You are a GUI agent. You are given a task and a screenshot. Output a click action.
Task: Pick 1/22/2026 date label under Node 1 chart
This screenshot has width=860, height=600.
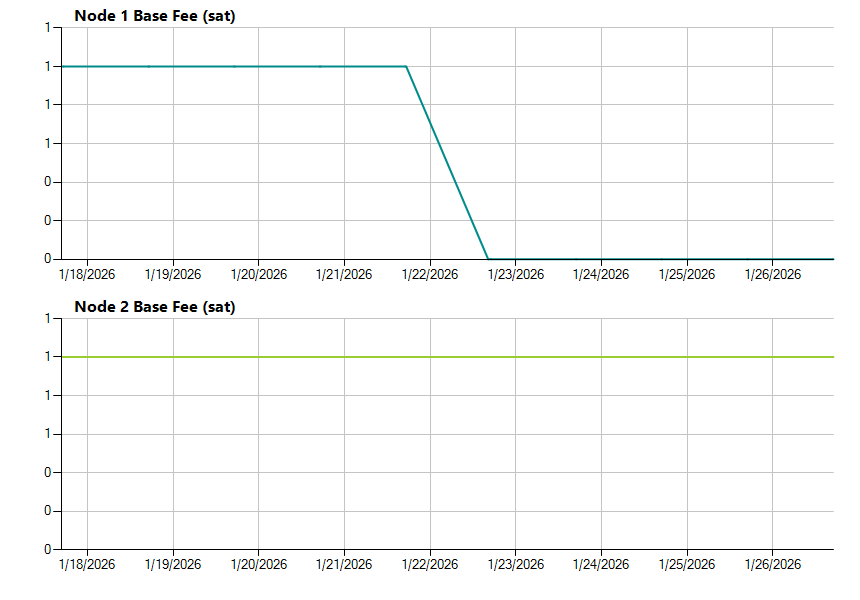(430, 274)
